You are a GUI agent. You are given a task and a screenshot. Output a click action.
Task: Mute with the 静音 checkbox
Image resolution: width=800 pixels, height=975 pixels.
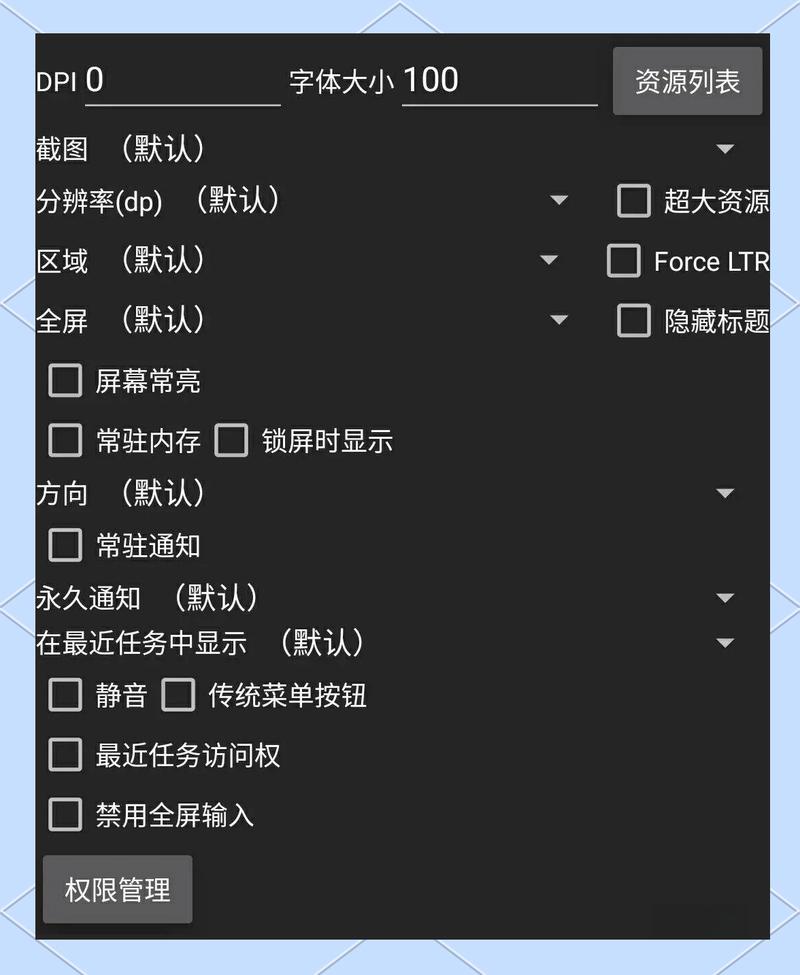(x=65, y=695)
